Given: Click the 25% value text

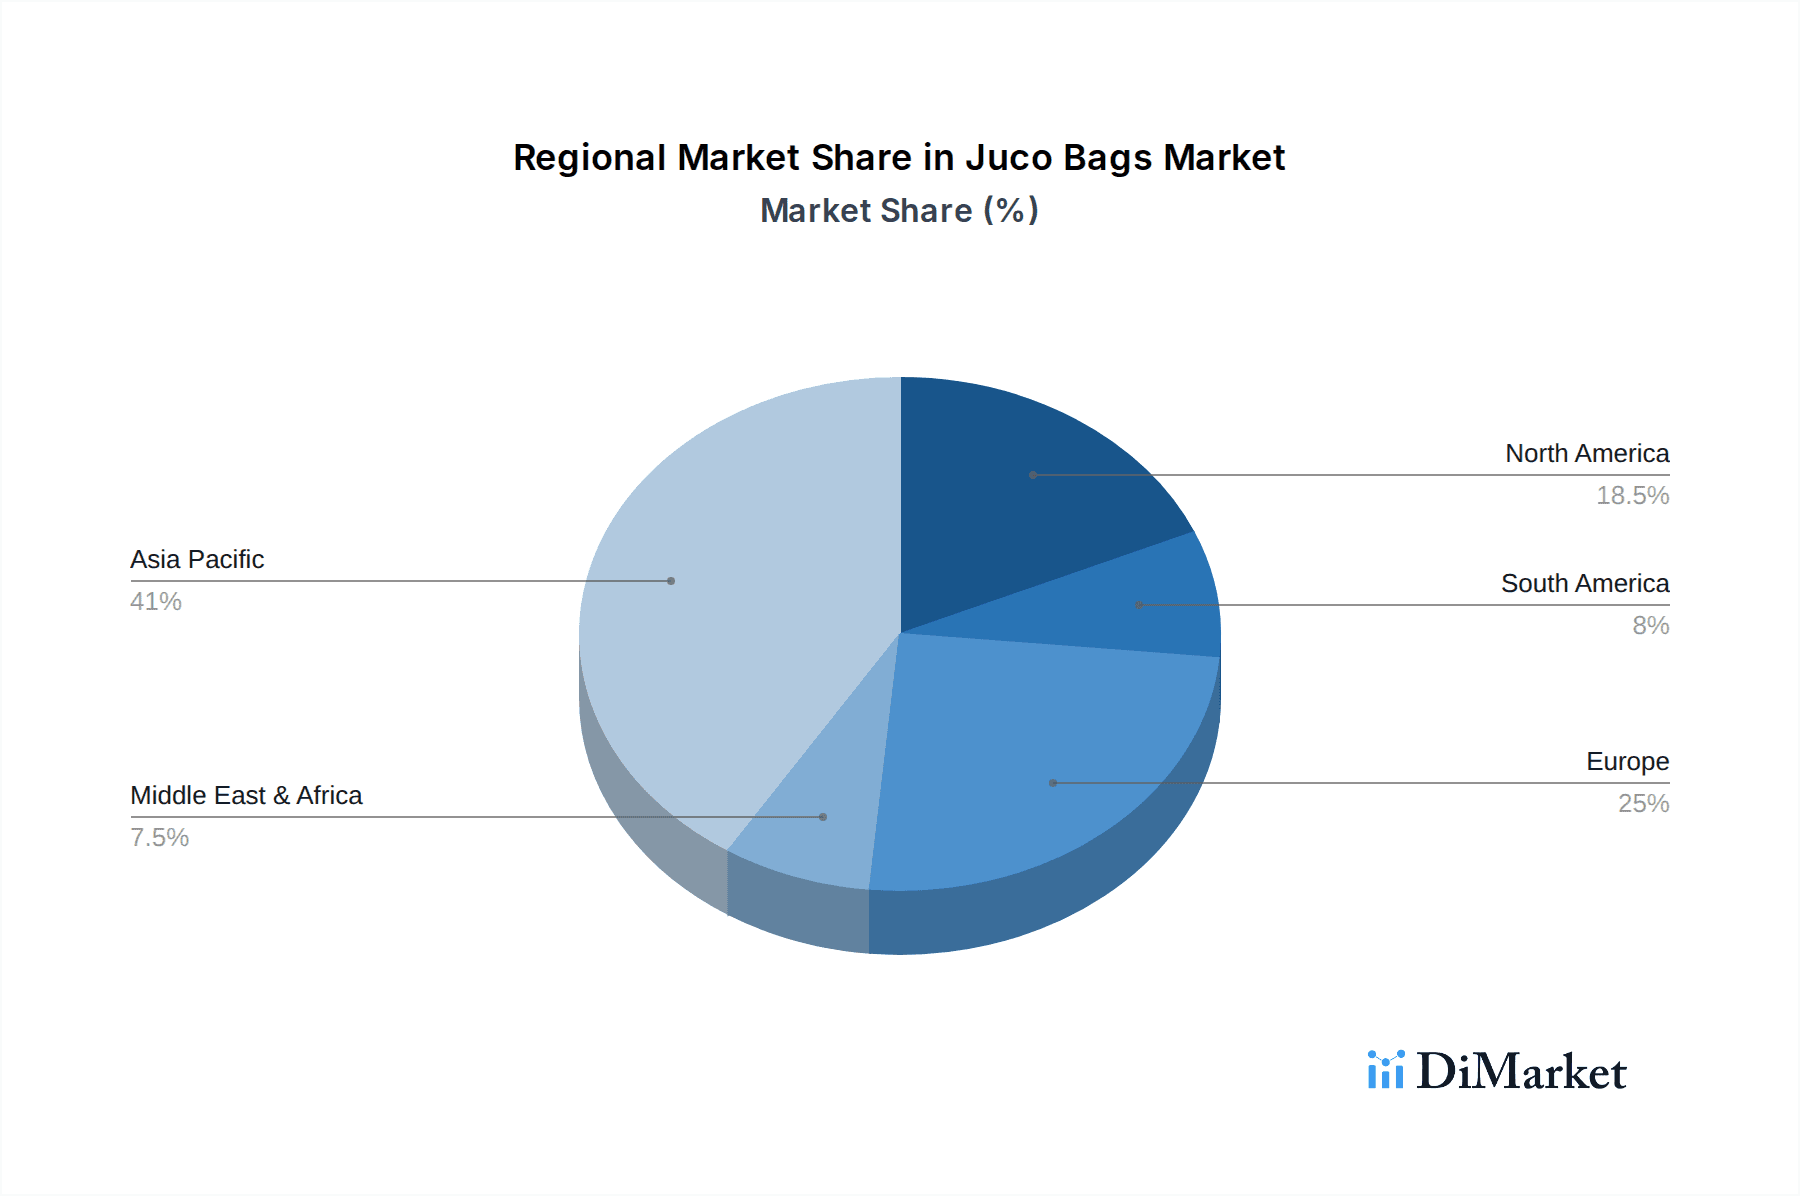Looking at the screenshot, I should pyautogui.click(x=1646, y=802).
